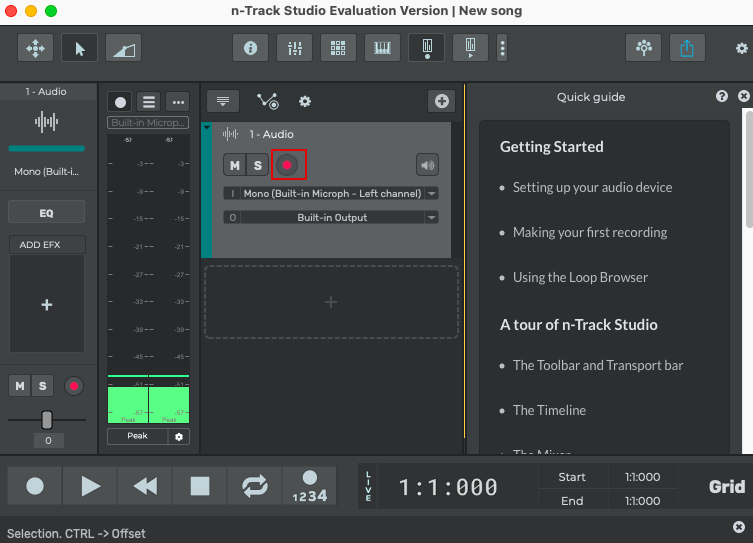Image resolution: width=753 pixels, height=543 pixels.
Task: Toggle the 1234 metronome button
Action: (310, 486)
